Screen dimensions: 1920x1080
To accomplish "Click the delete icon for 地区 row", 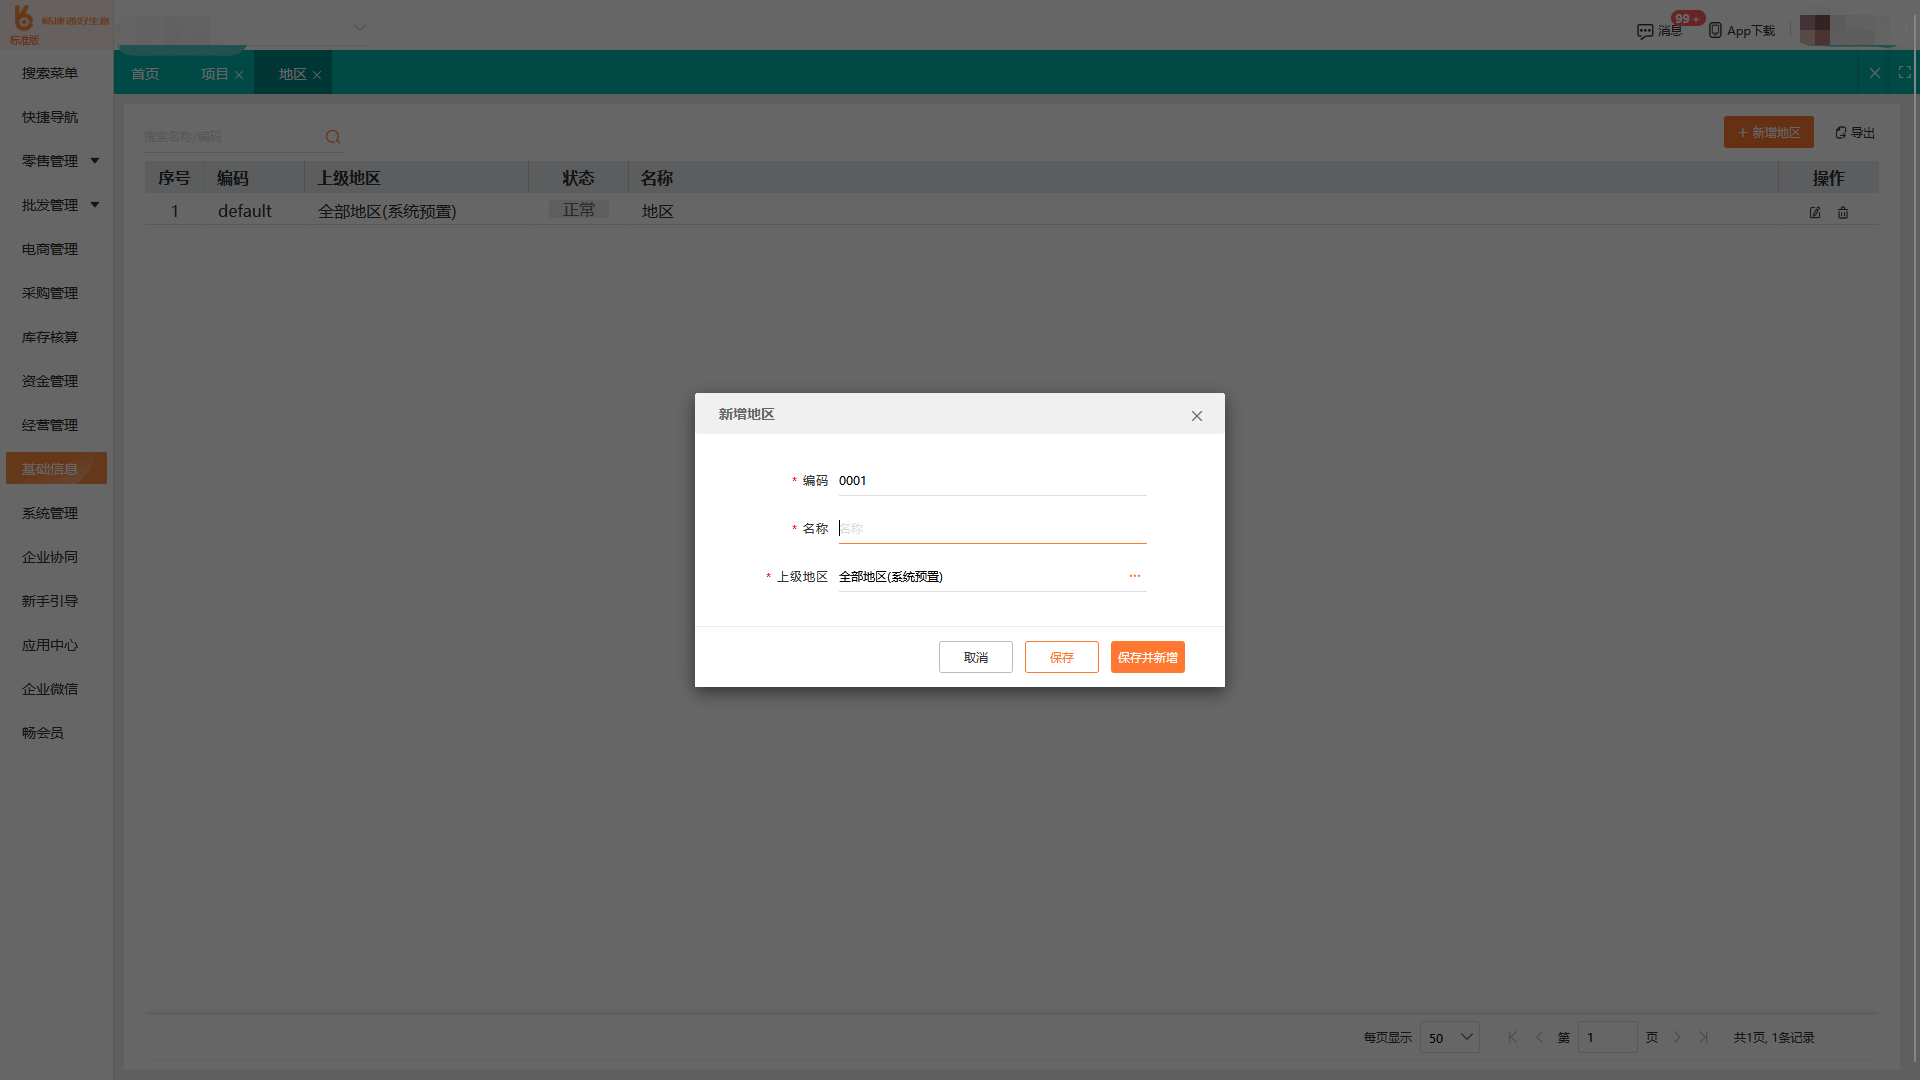I will tap(1844, 211).
